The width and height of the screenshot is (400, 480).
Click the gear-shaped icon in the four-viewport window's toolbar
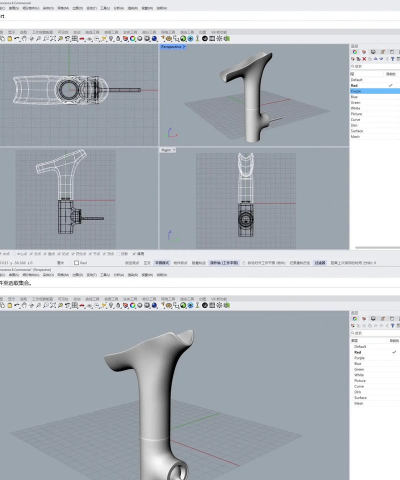[219, 39]
